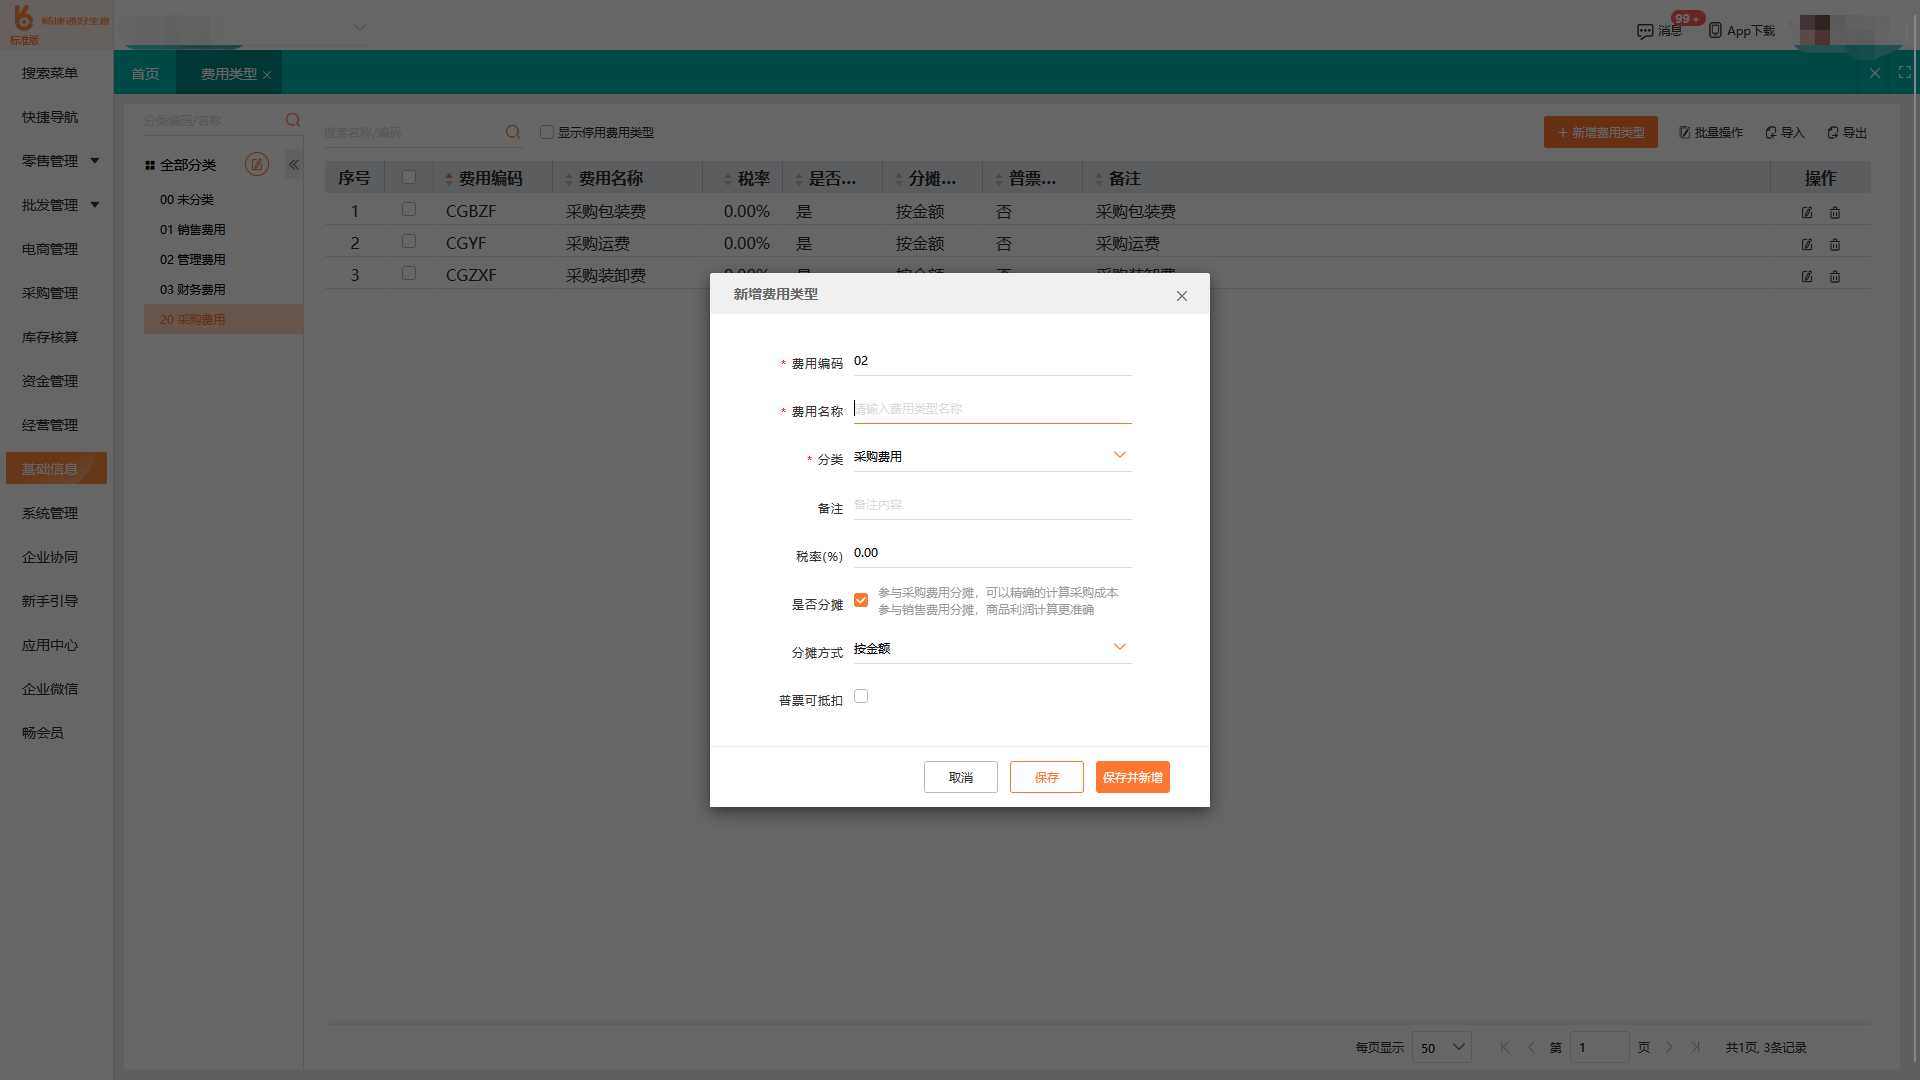Click the 取消 button
The image size is (1920, 1080).
click(x=960, y=777)
